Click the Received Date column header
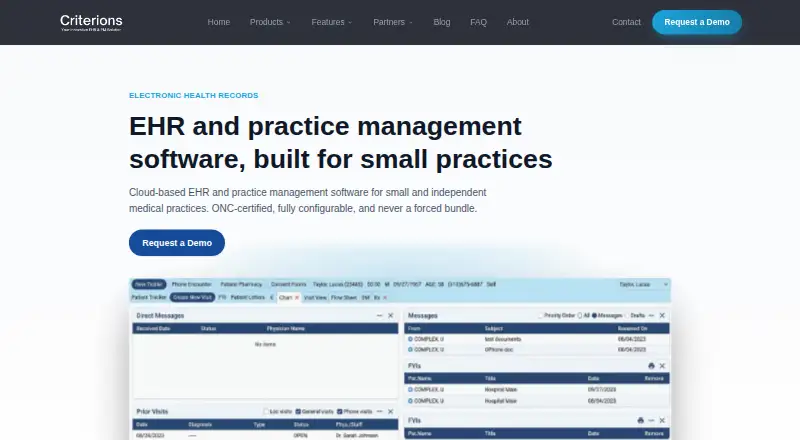This screenshot has height=440, width=800. tap(153, 328)
